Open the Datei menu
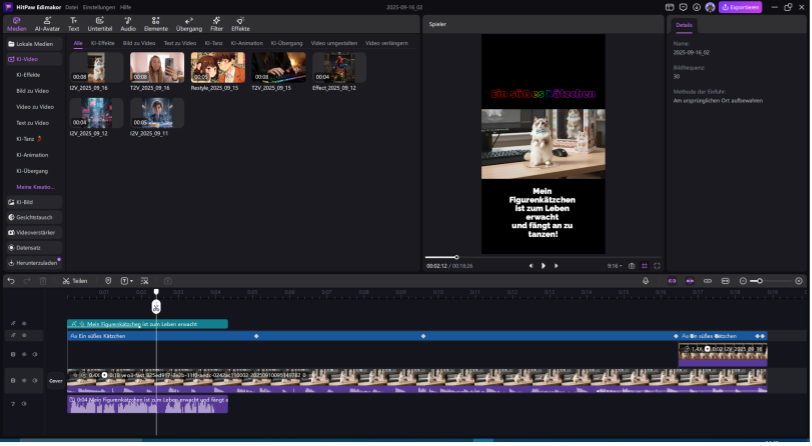Image resolution: width=812 pixels, height=446 pixels. coord(71,7)
